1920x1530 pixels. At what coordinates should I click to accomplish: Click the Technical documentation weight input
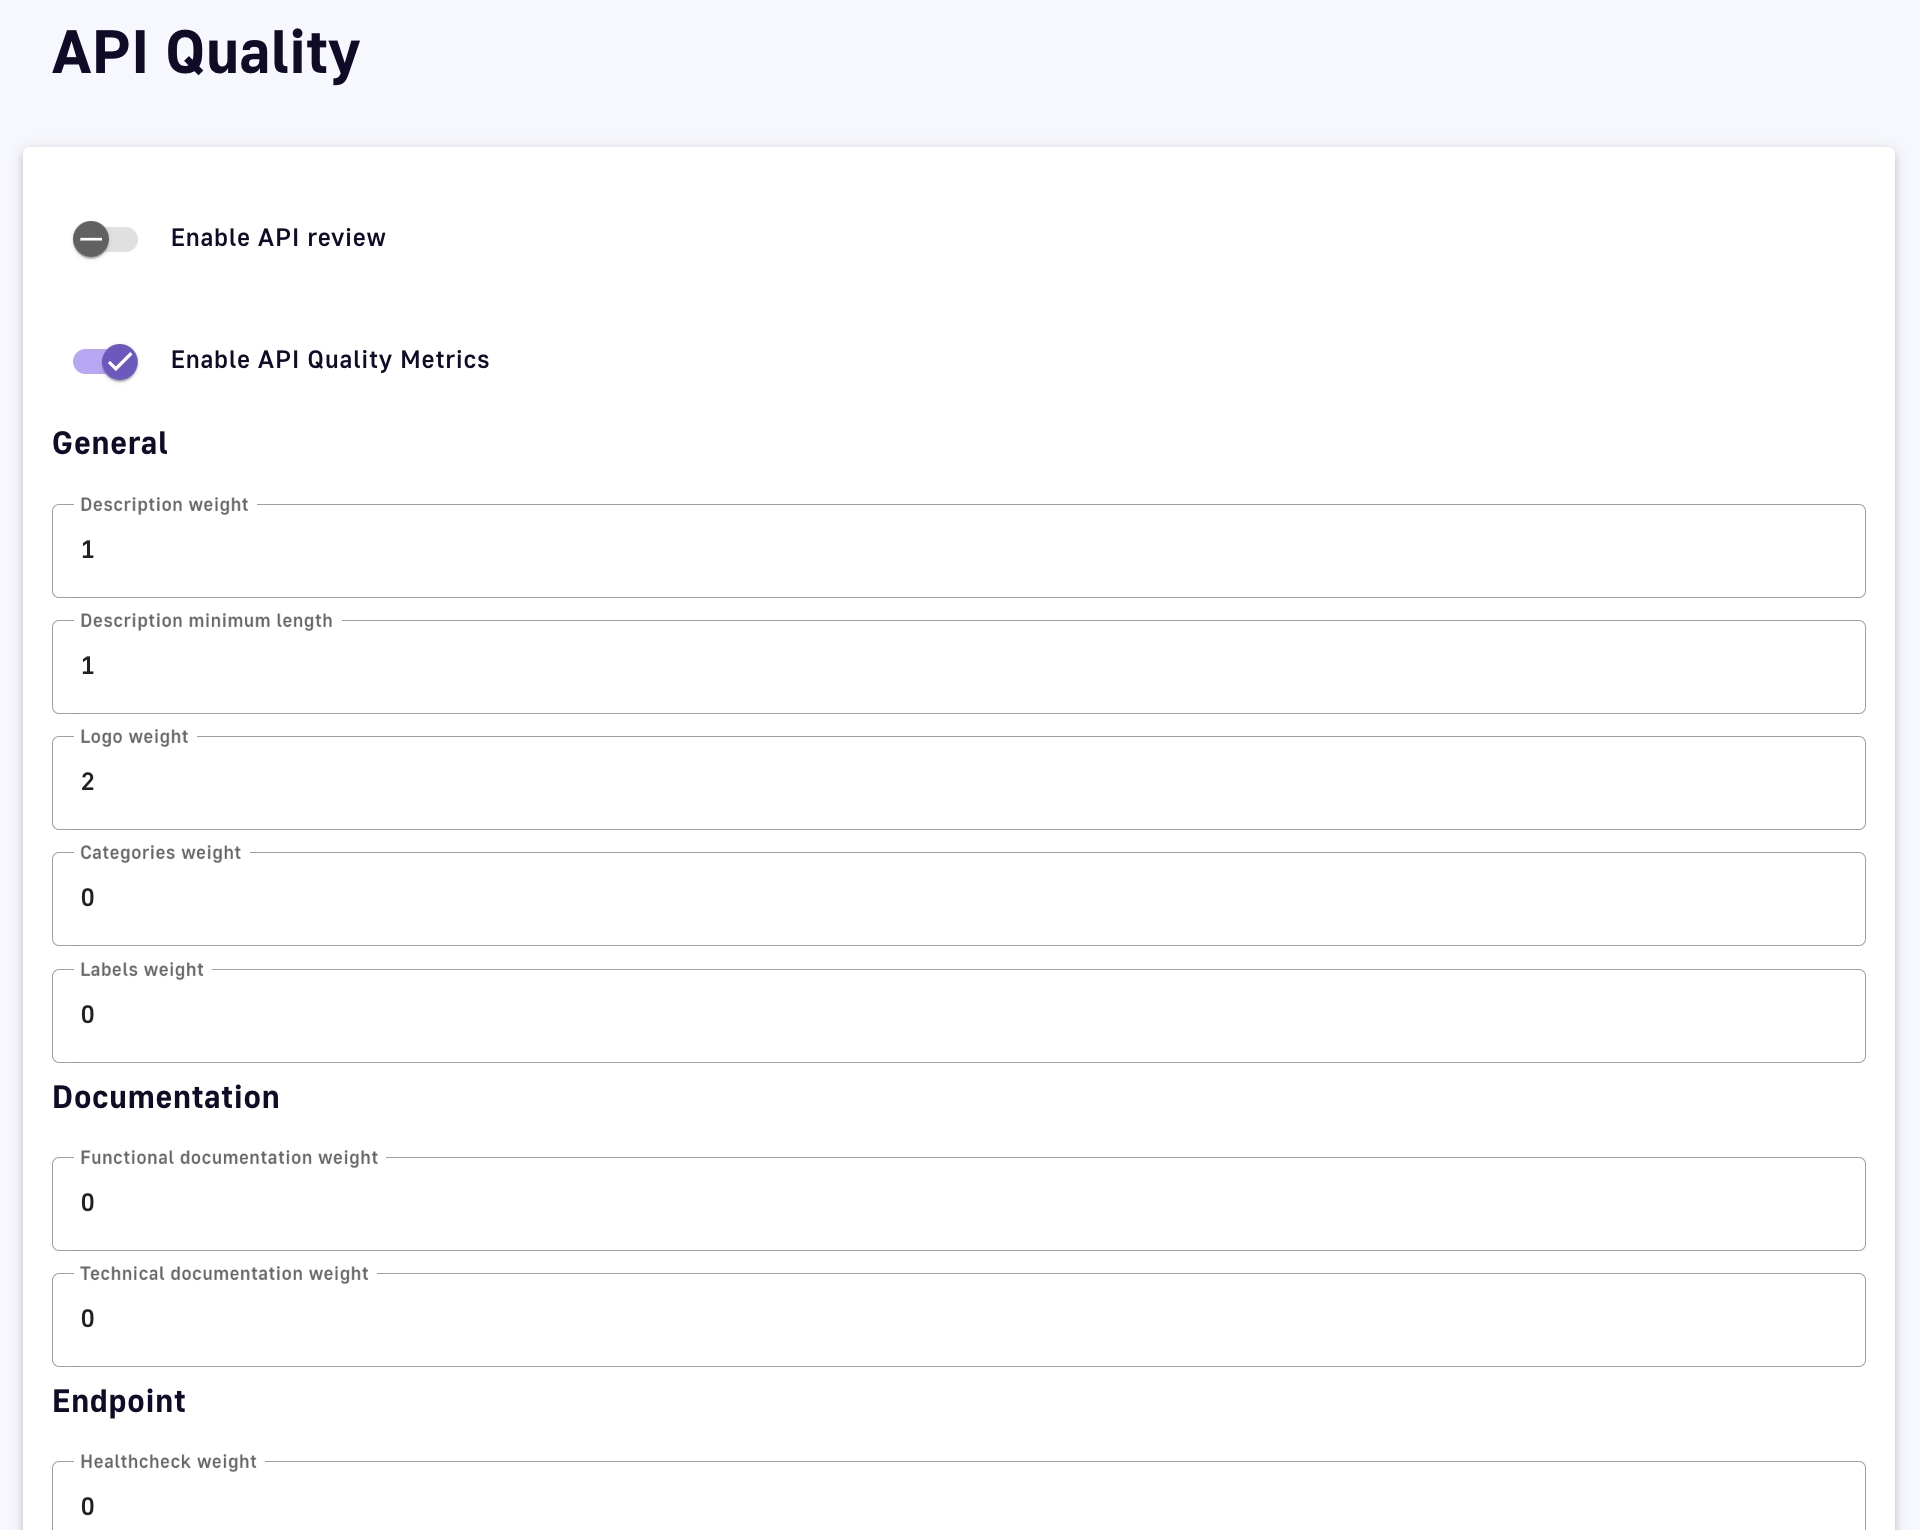coord(958,1320)
